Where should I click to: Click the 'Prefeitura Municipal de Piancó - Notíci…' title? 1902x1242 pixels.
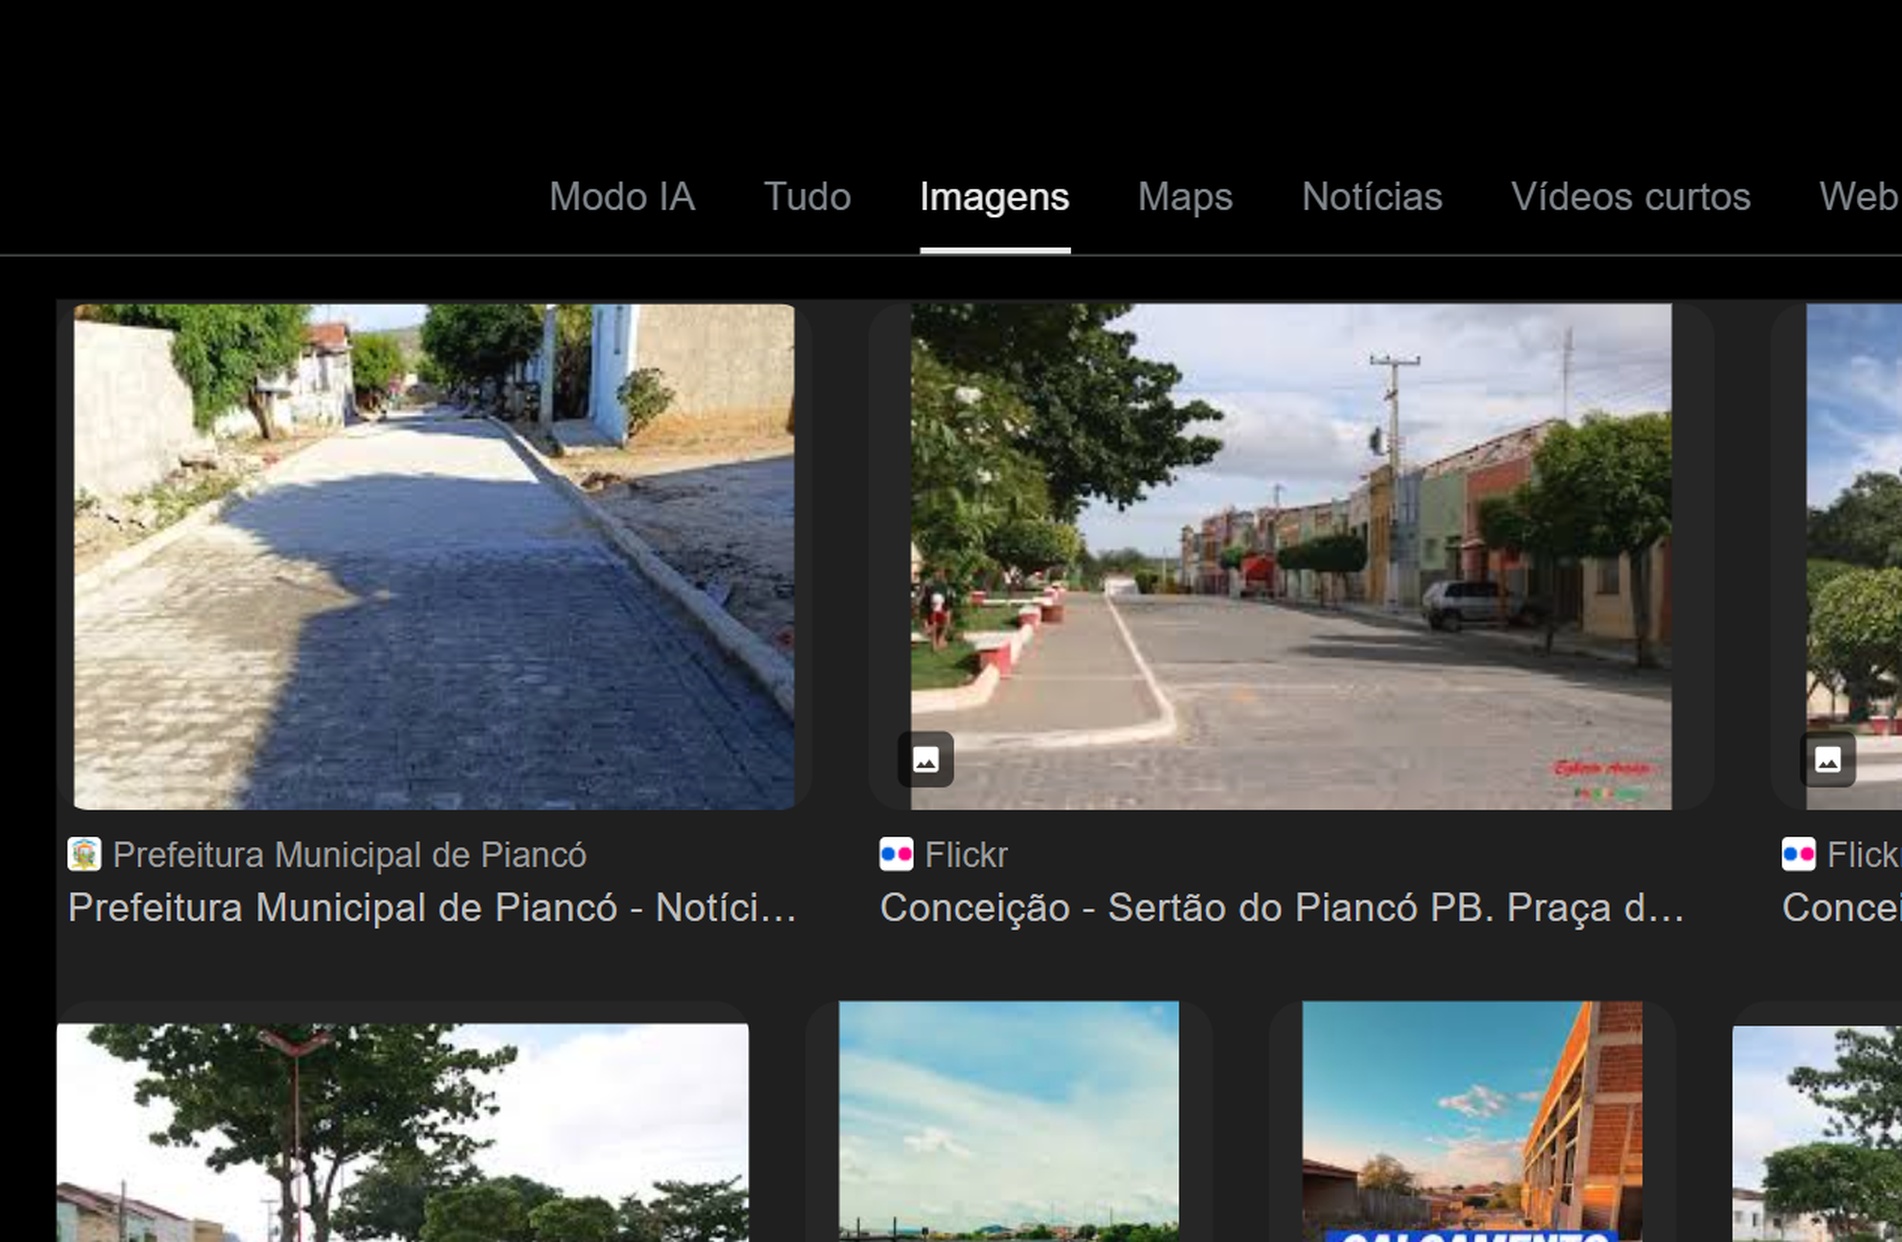[432, 908]
